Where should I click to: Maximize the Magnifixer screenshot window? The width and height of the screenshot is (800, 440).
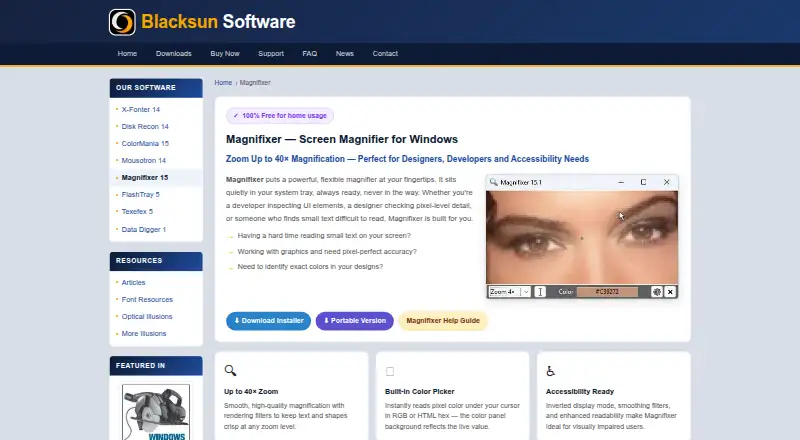[643, 182]
